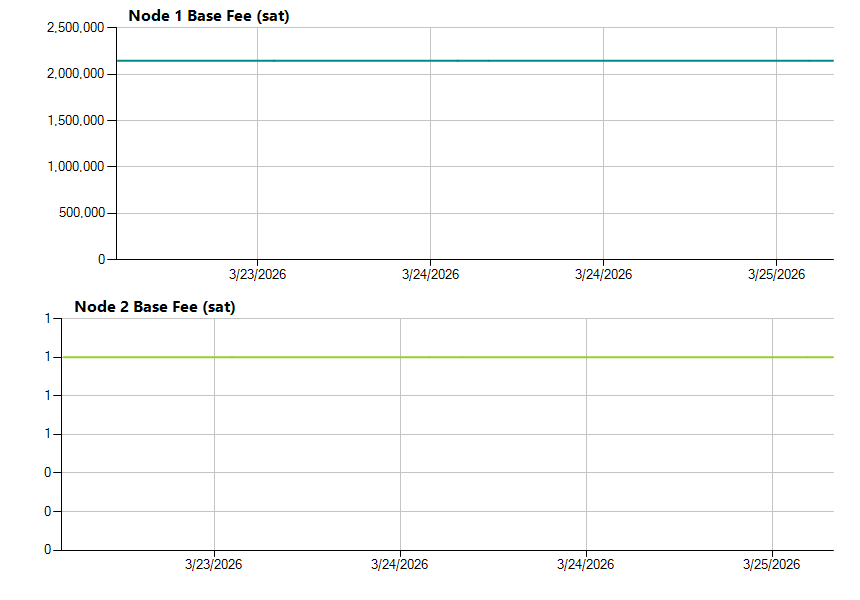Click the 2,000,000 y-axis label

(76, 74)
